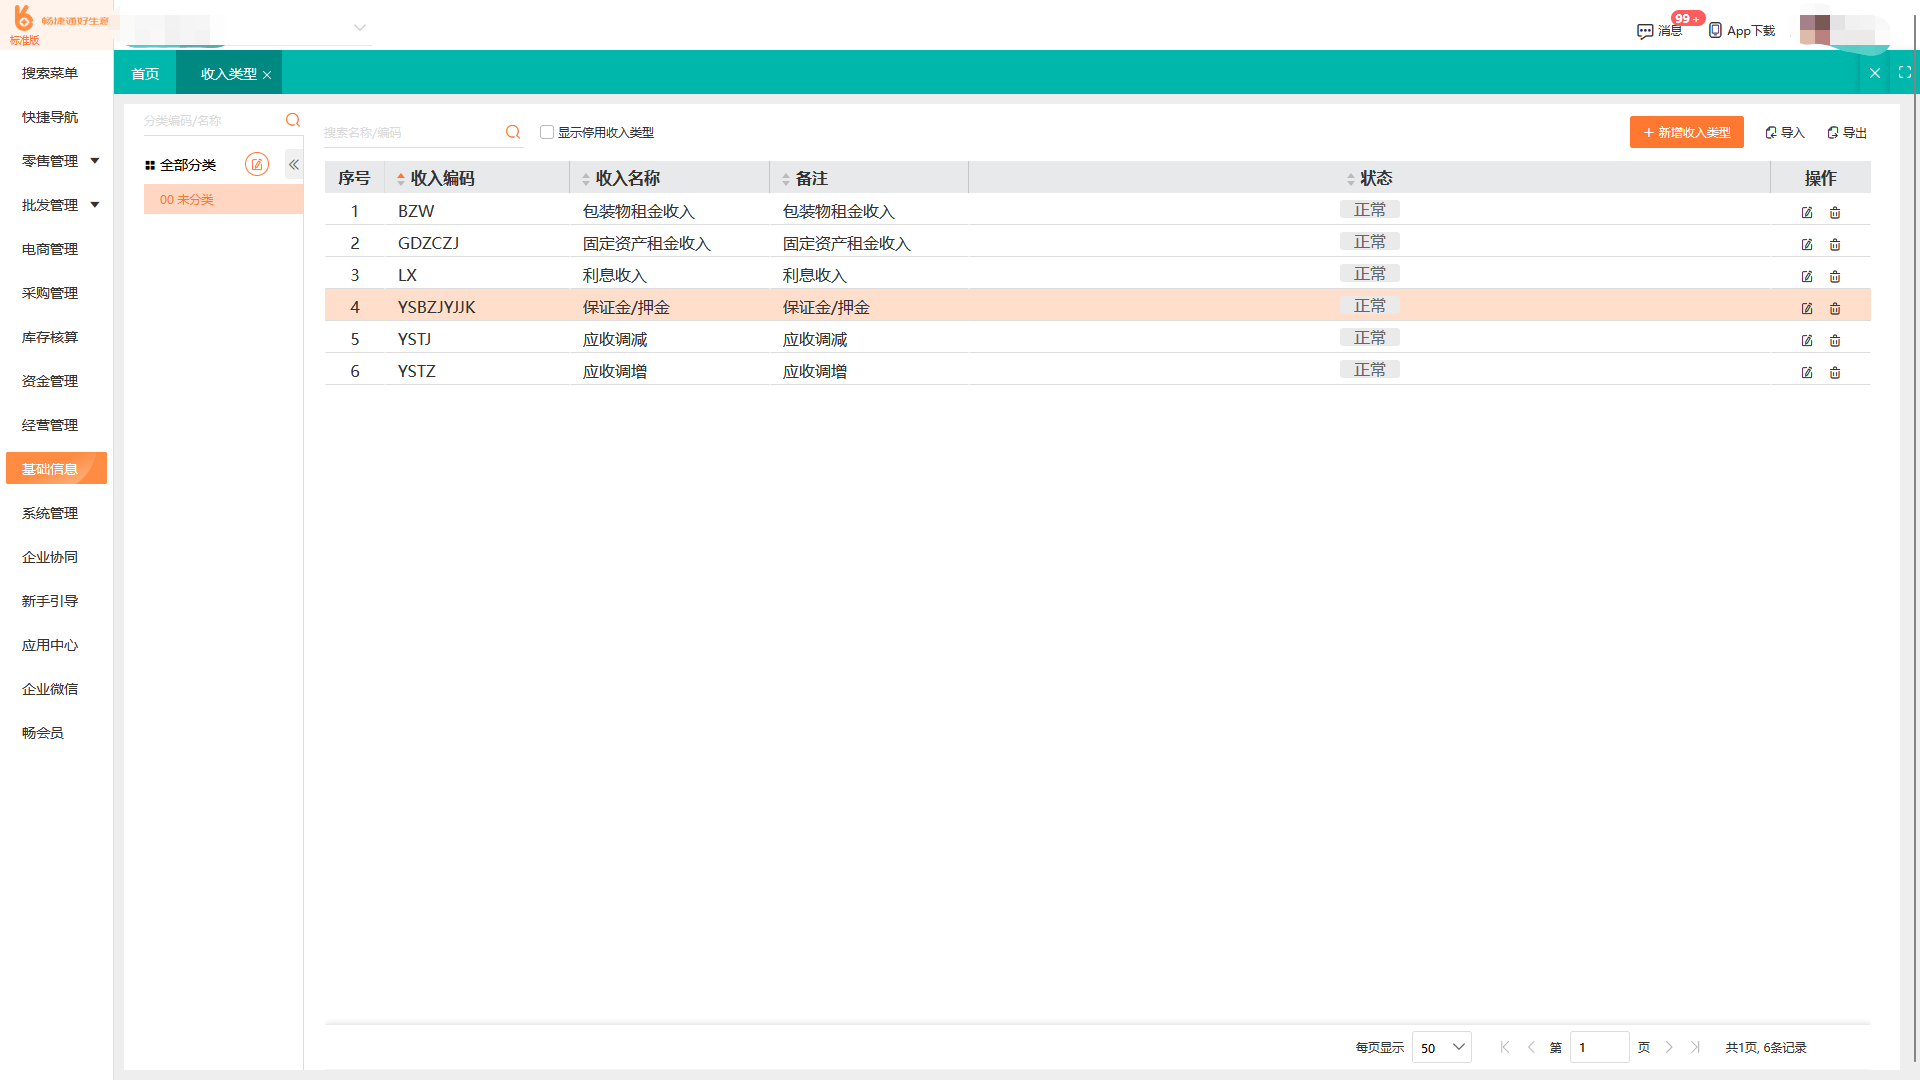Open 基础信息 sidebar menu
The image size is (1920, 1080).
53,468
